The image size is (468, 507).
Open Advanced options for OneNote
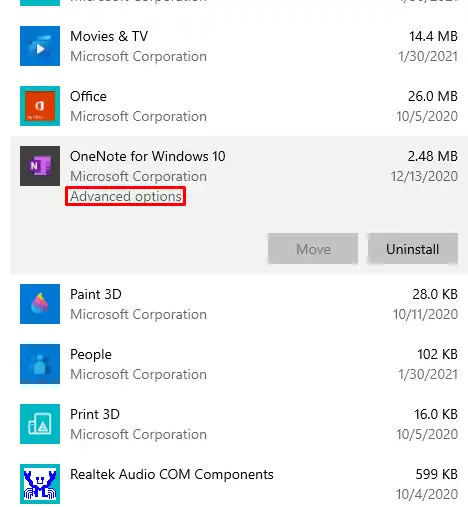[x=126, y=196]
